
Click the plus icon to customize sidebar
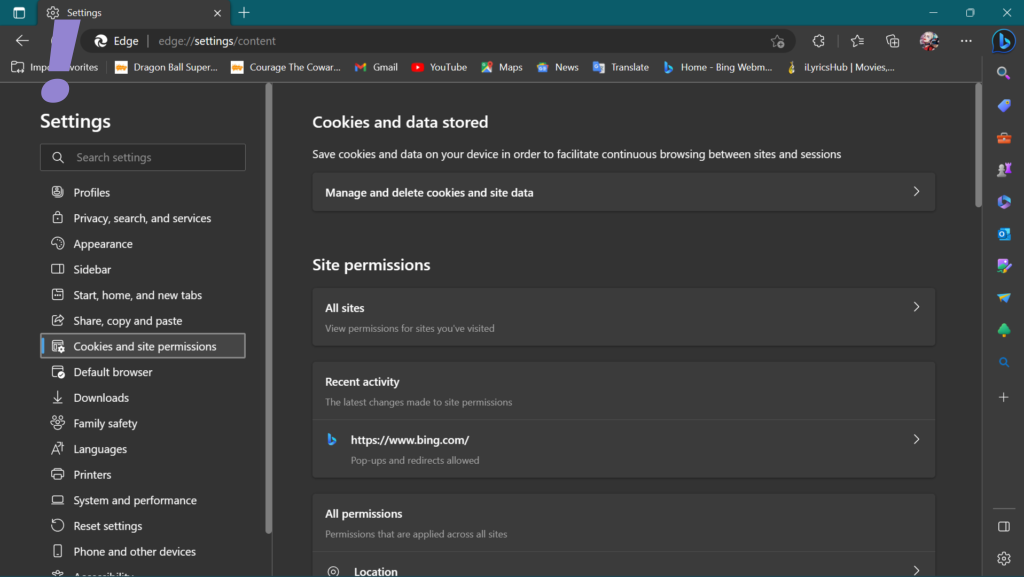(x=1004, y=397)
